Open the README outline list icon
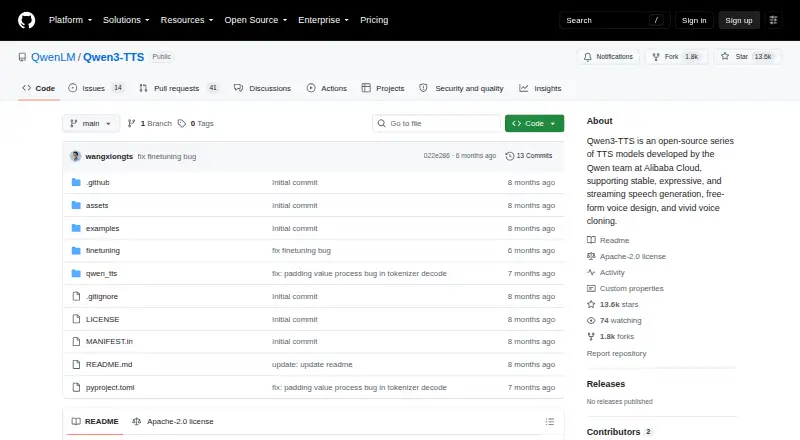Screen dimensions: 800x440 (549, 422)
